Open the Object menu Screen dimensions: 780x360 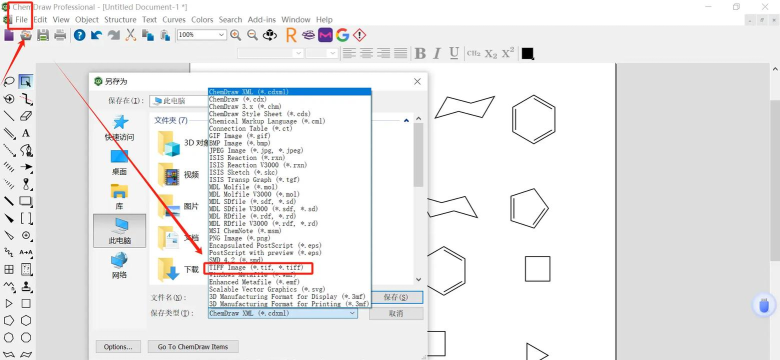pyautogui.click(x=87, y=19)
